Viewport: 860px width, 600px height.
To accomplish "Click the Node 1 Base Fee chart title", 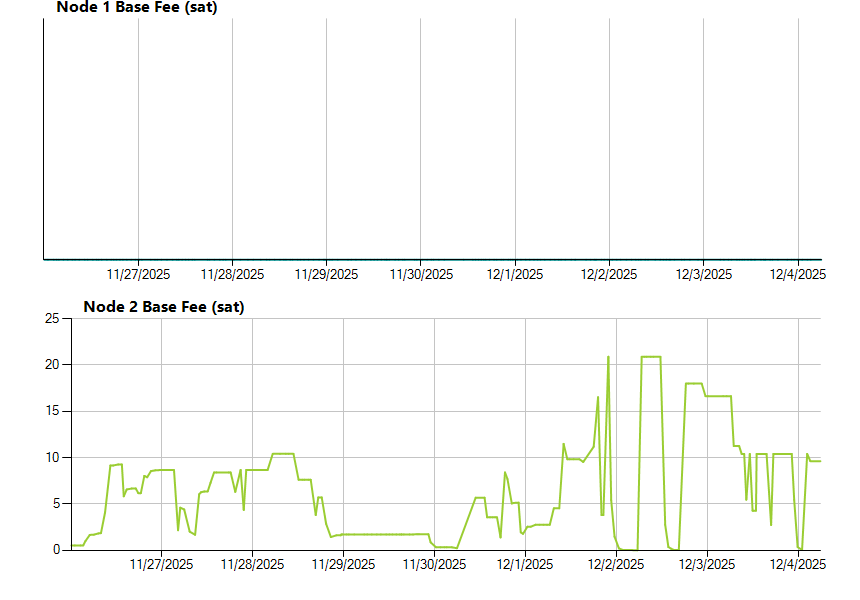I will point(137,8).
